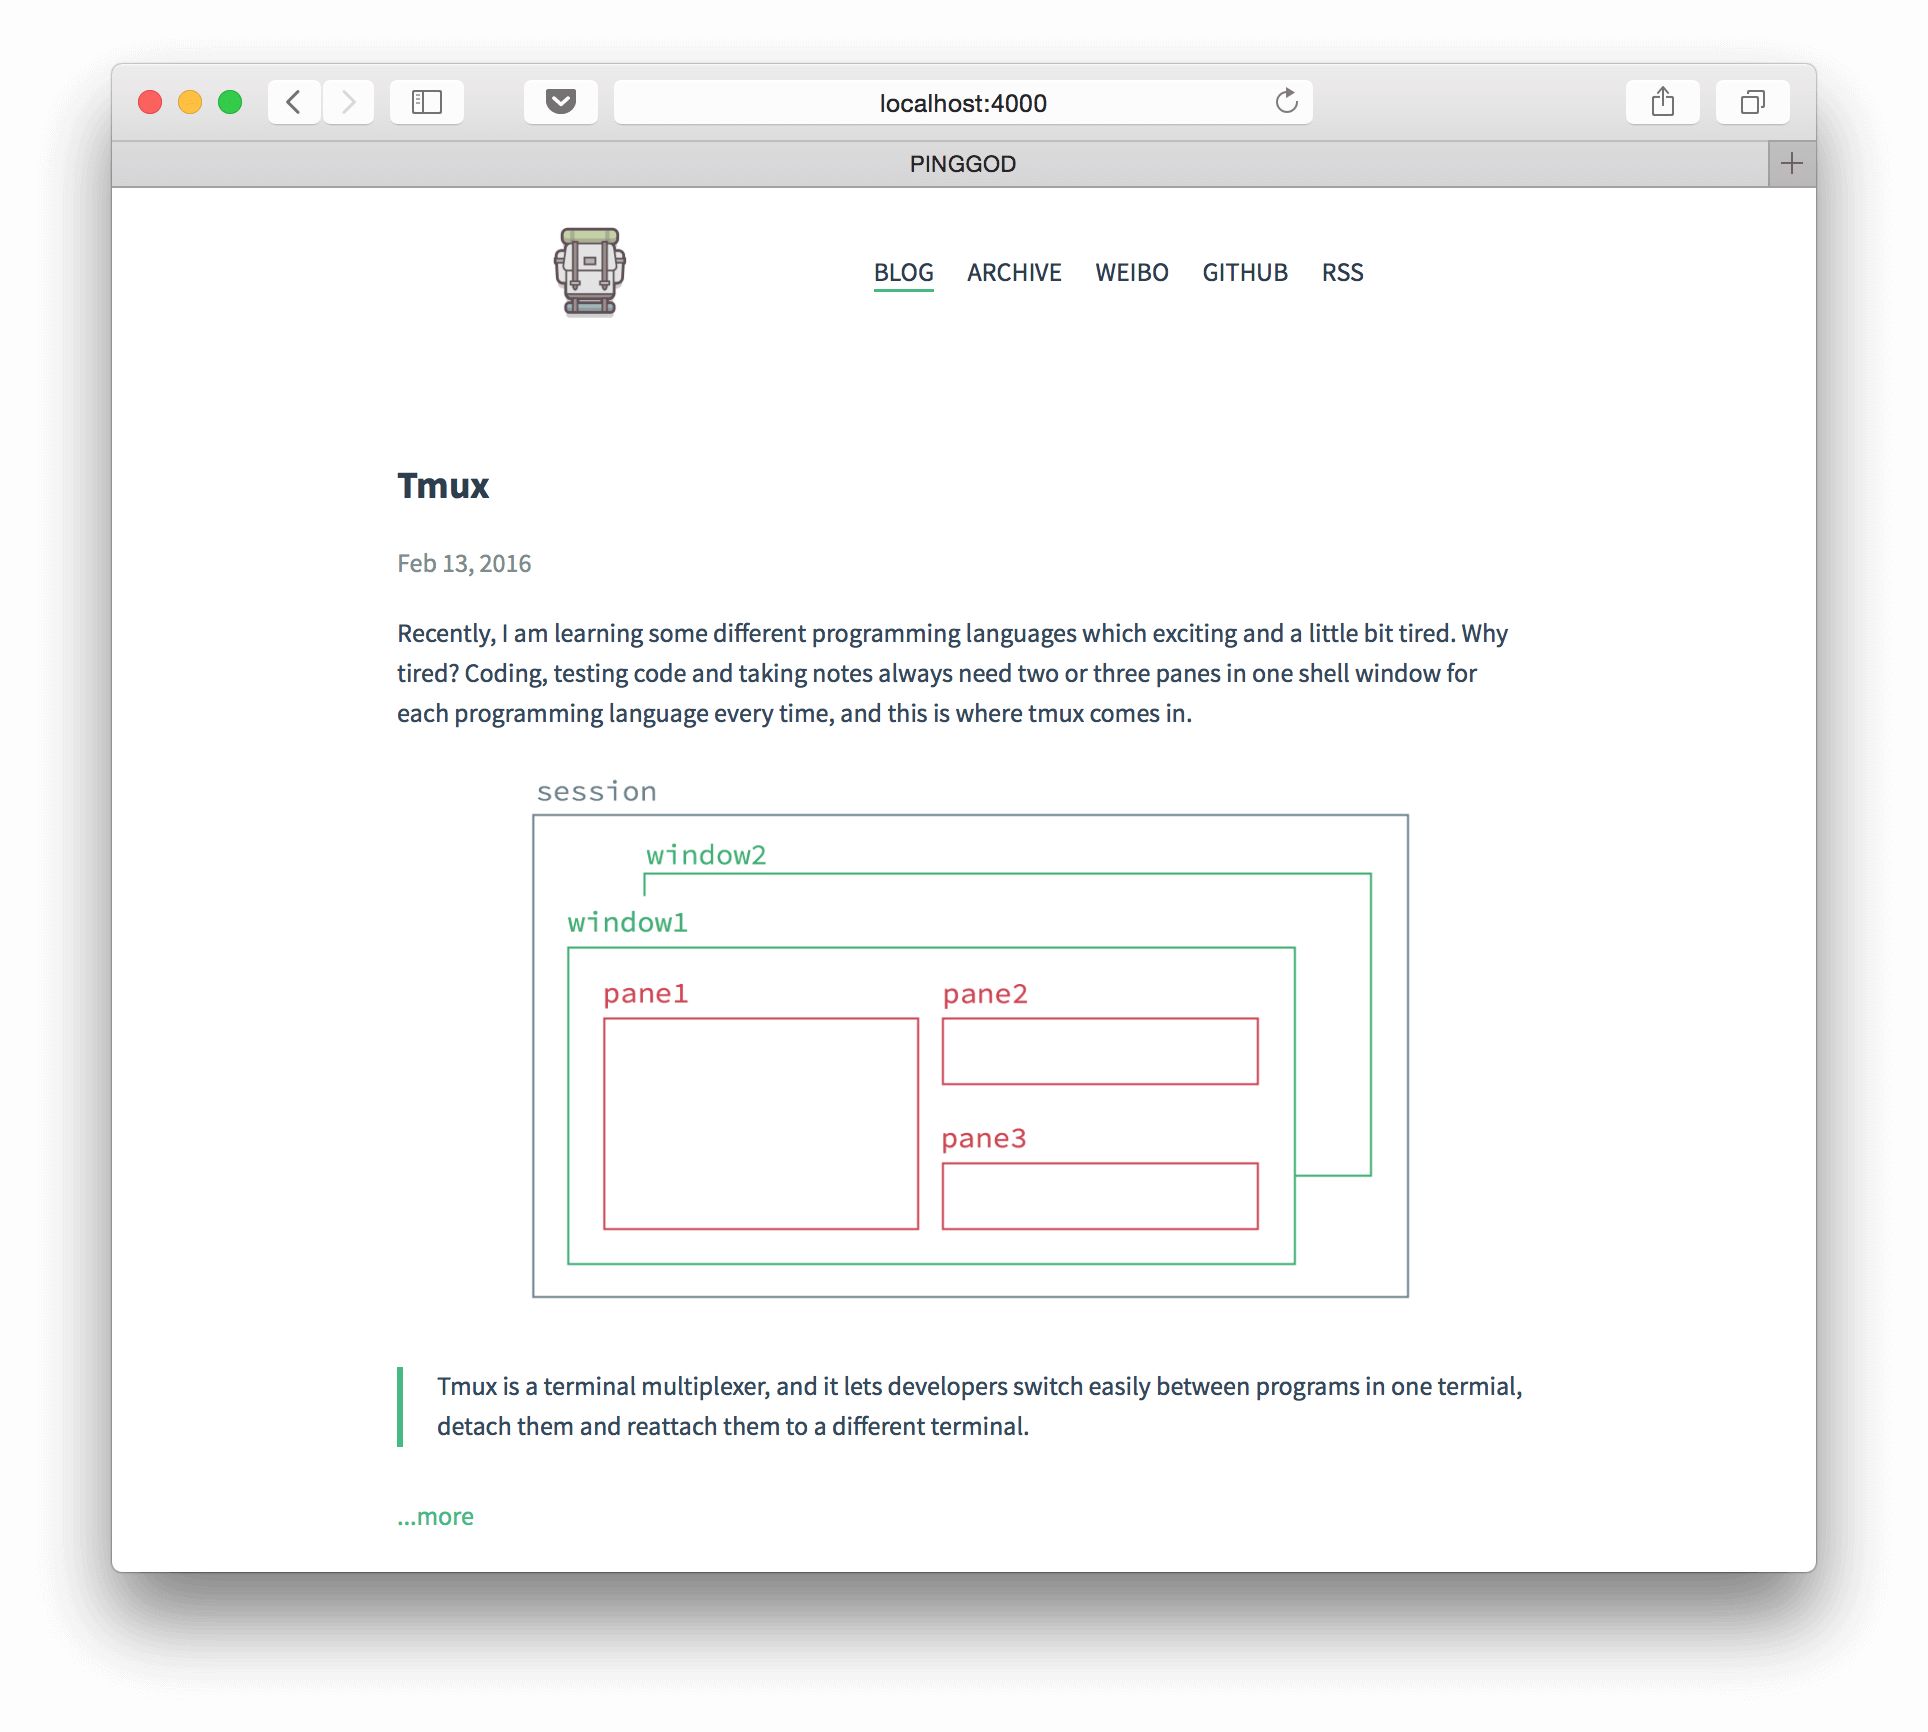
Task: Click the backpack logo image
Action: 589,271
